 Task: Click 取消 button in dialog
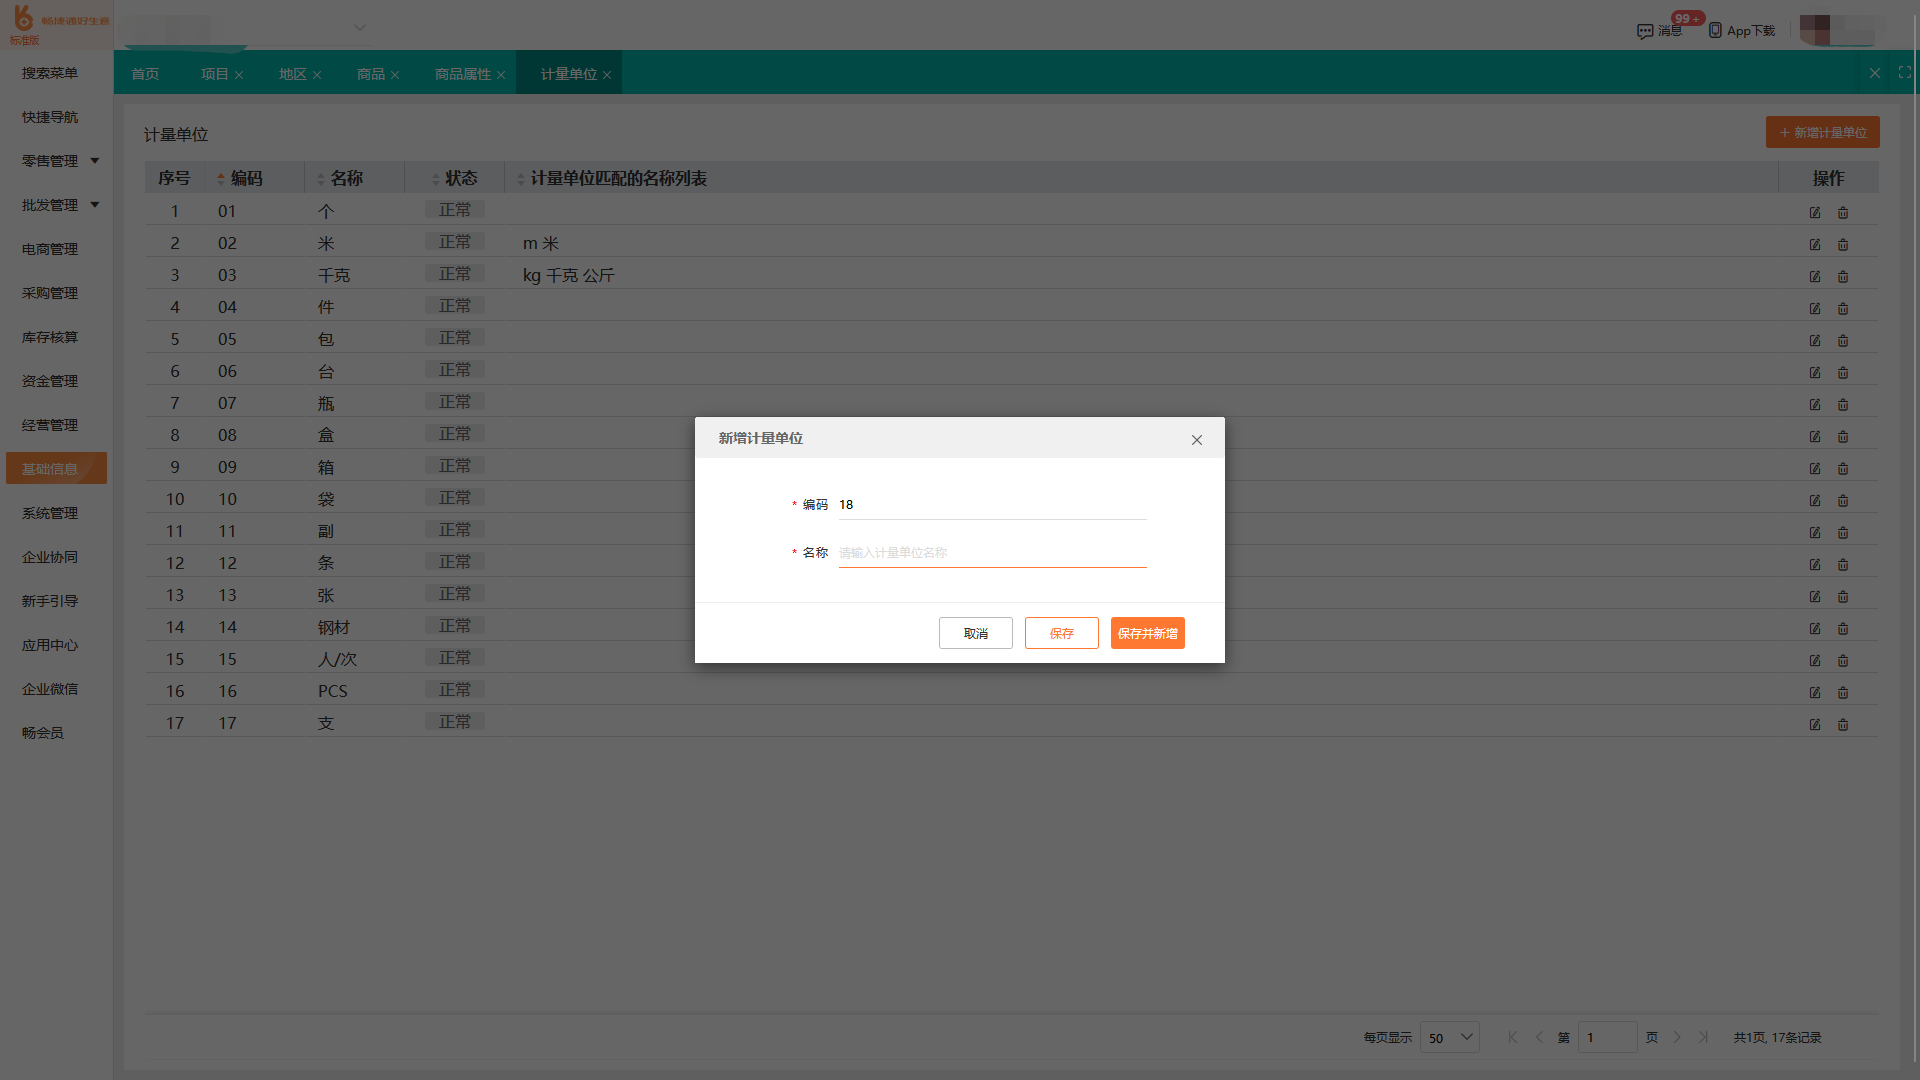(976, 633)
